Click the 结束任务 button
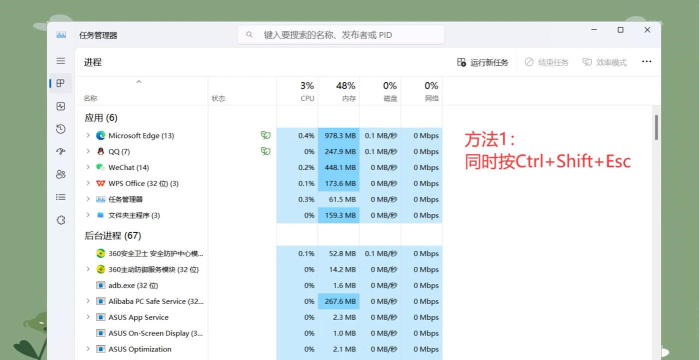The height and width of the screenshot is (360, 699). point(547,62)
